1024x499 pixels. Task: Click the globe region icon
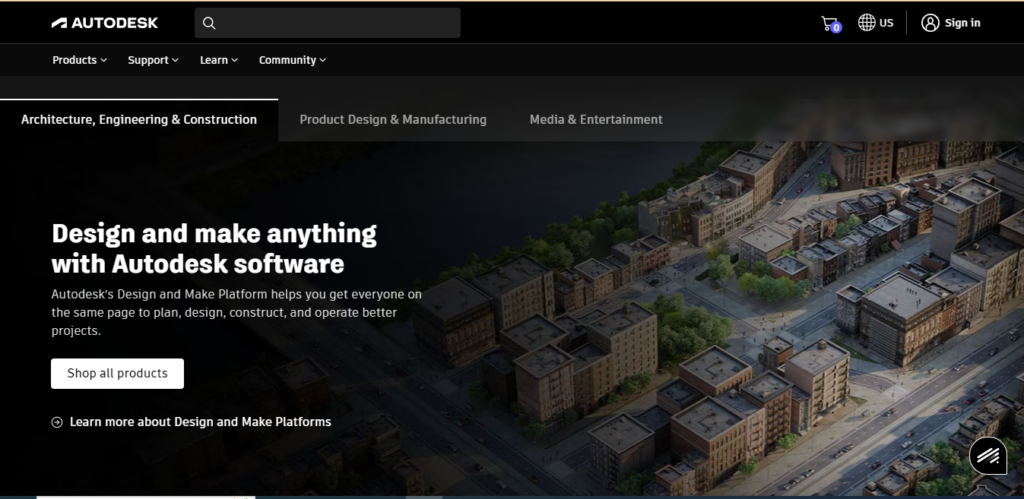(x=867, y=23)
